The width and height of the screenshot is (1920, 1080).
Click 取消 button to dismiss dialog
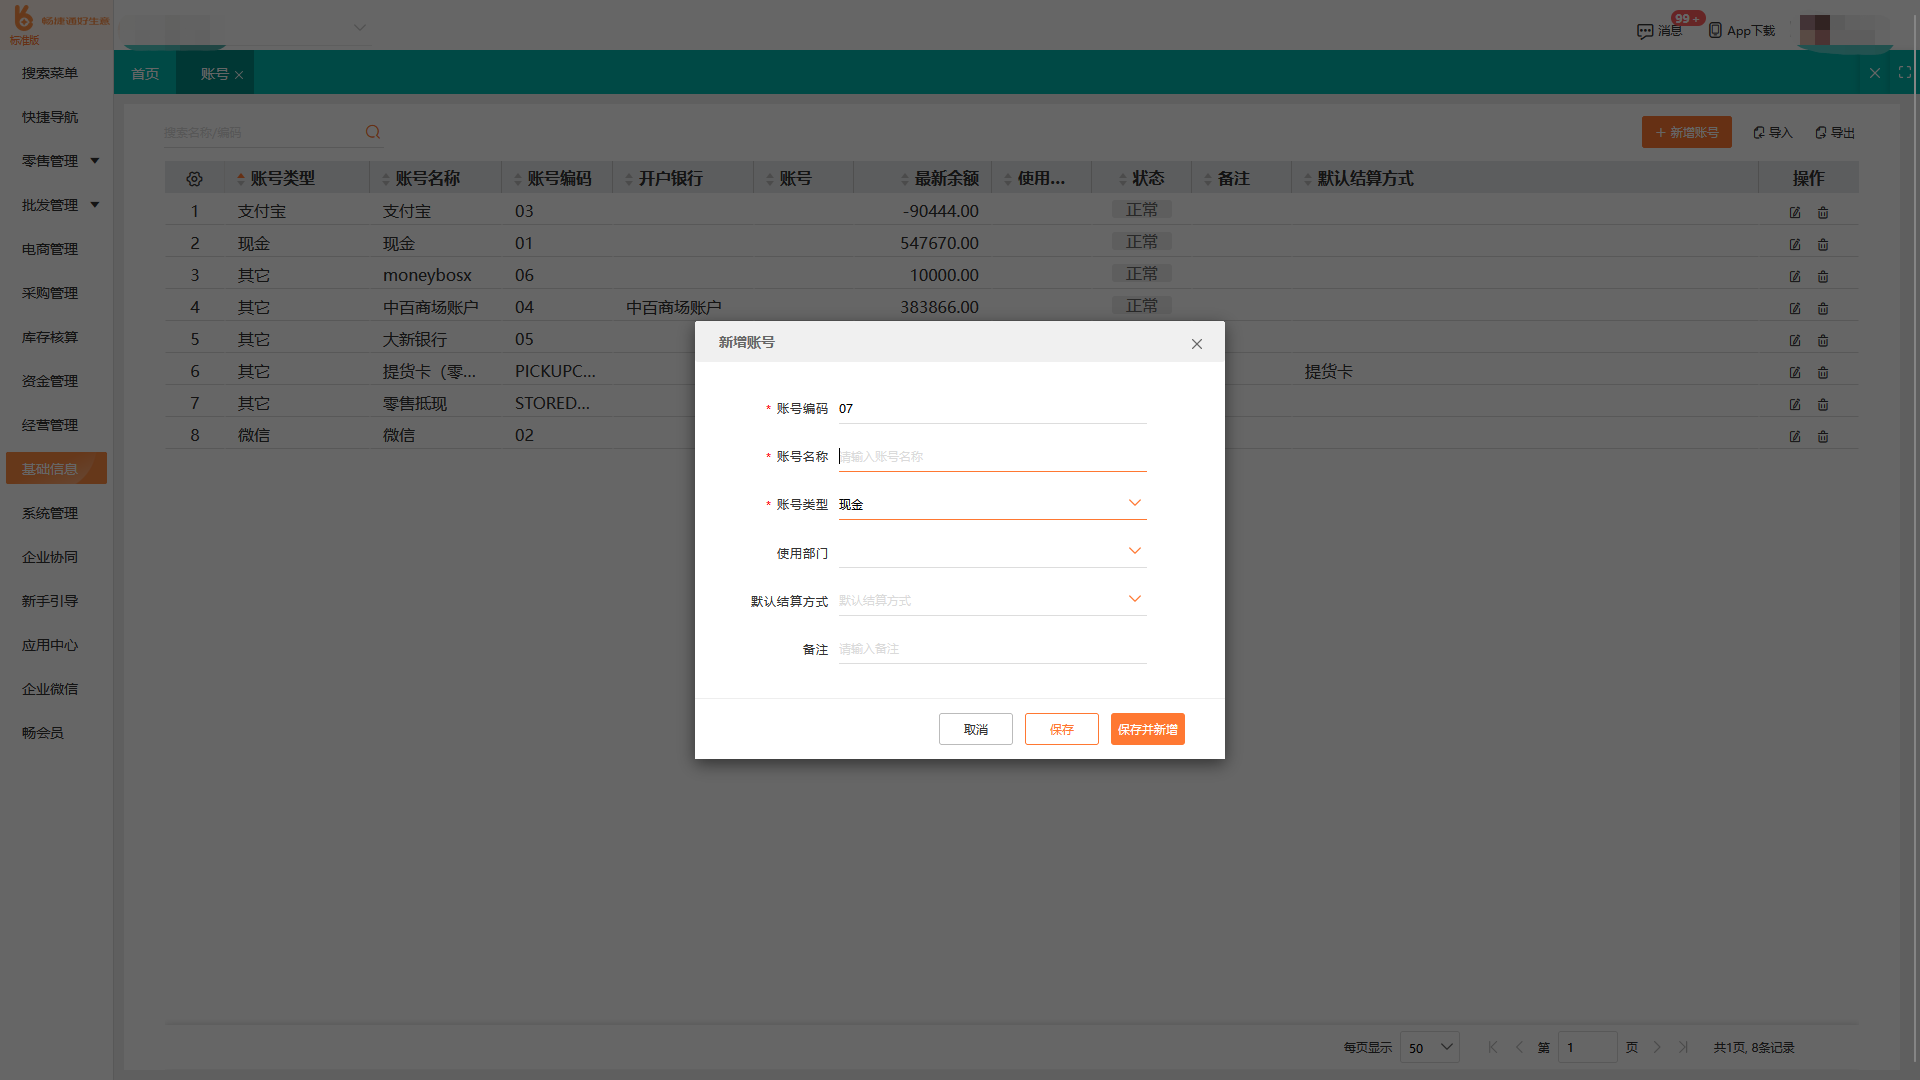tap(976, 729)
